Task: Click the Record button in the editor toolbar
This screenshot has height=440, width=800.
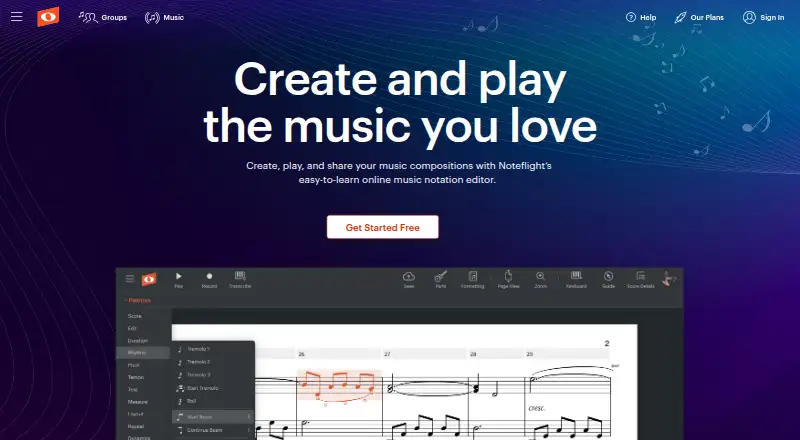Action: click(x=209, y=280)
